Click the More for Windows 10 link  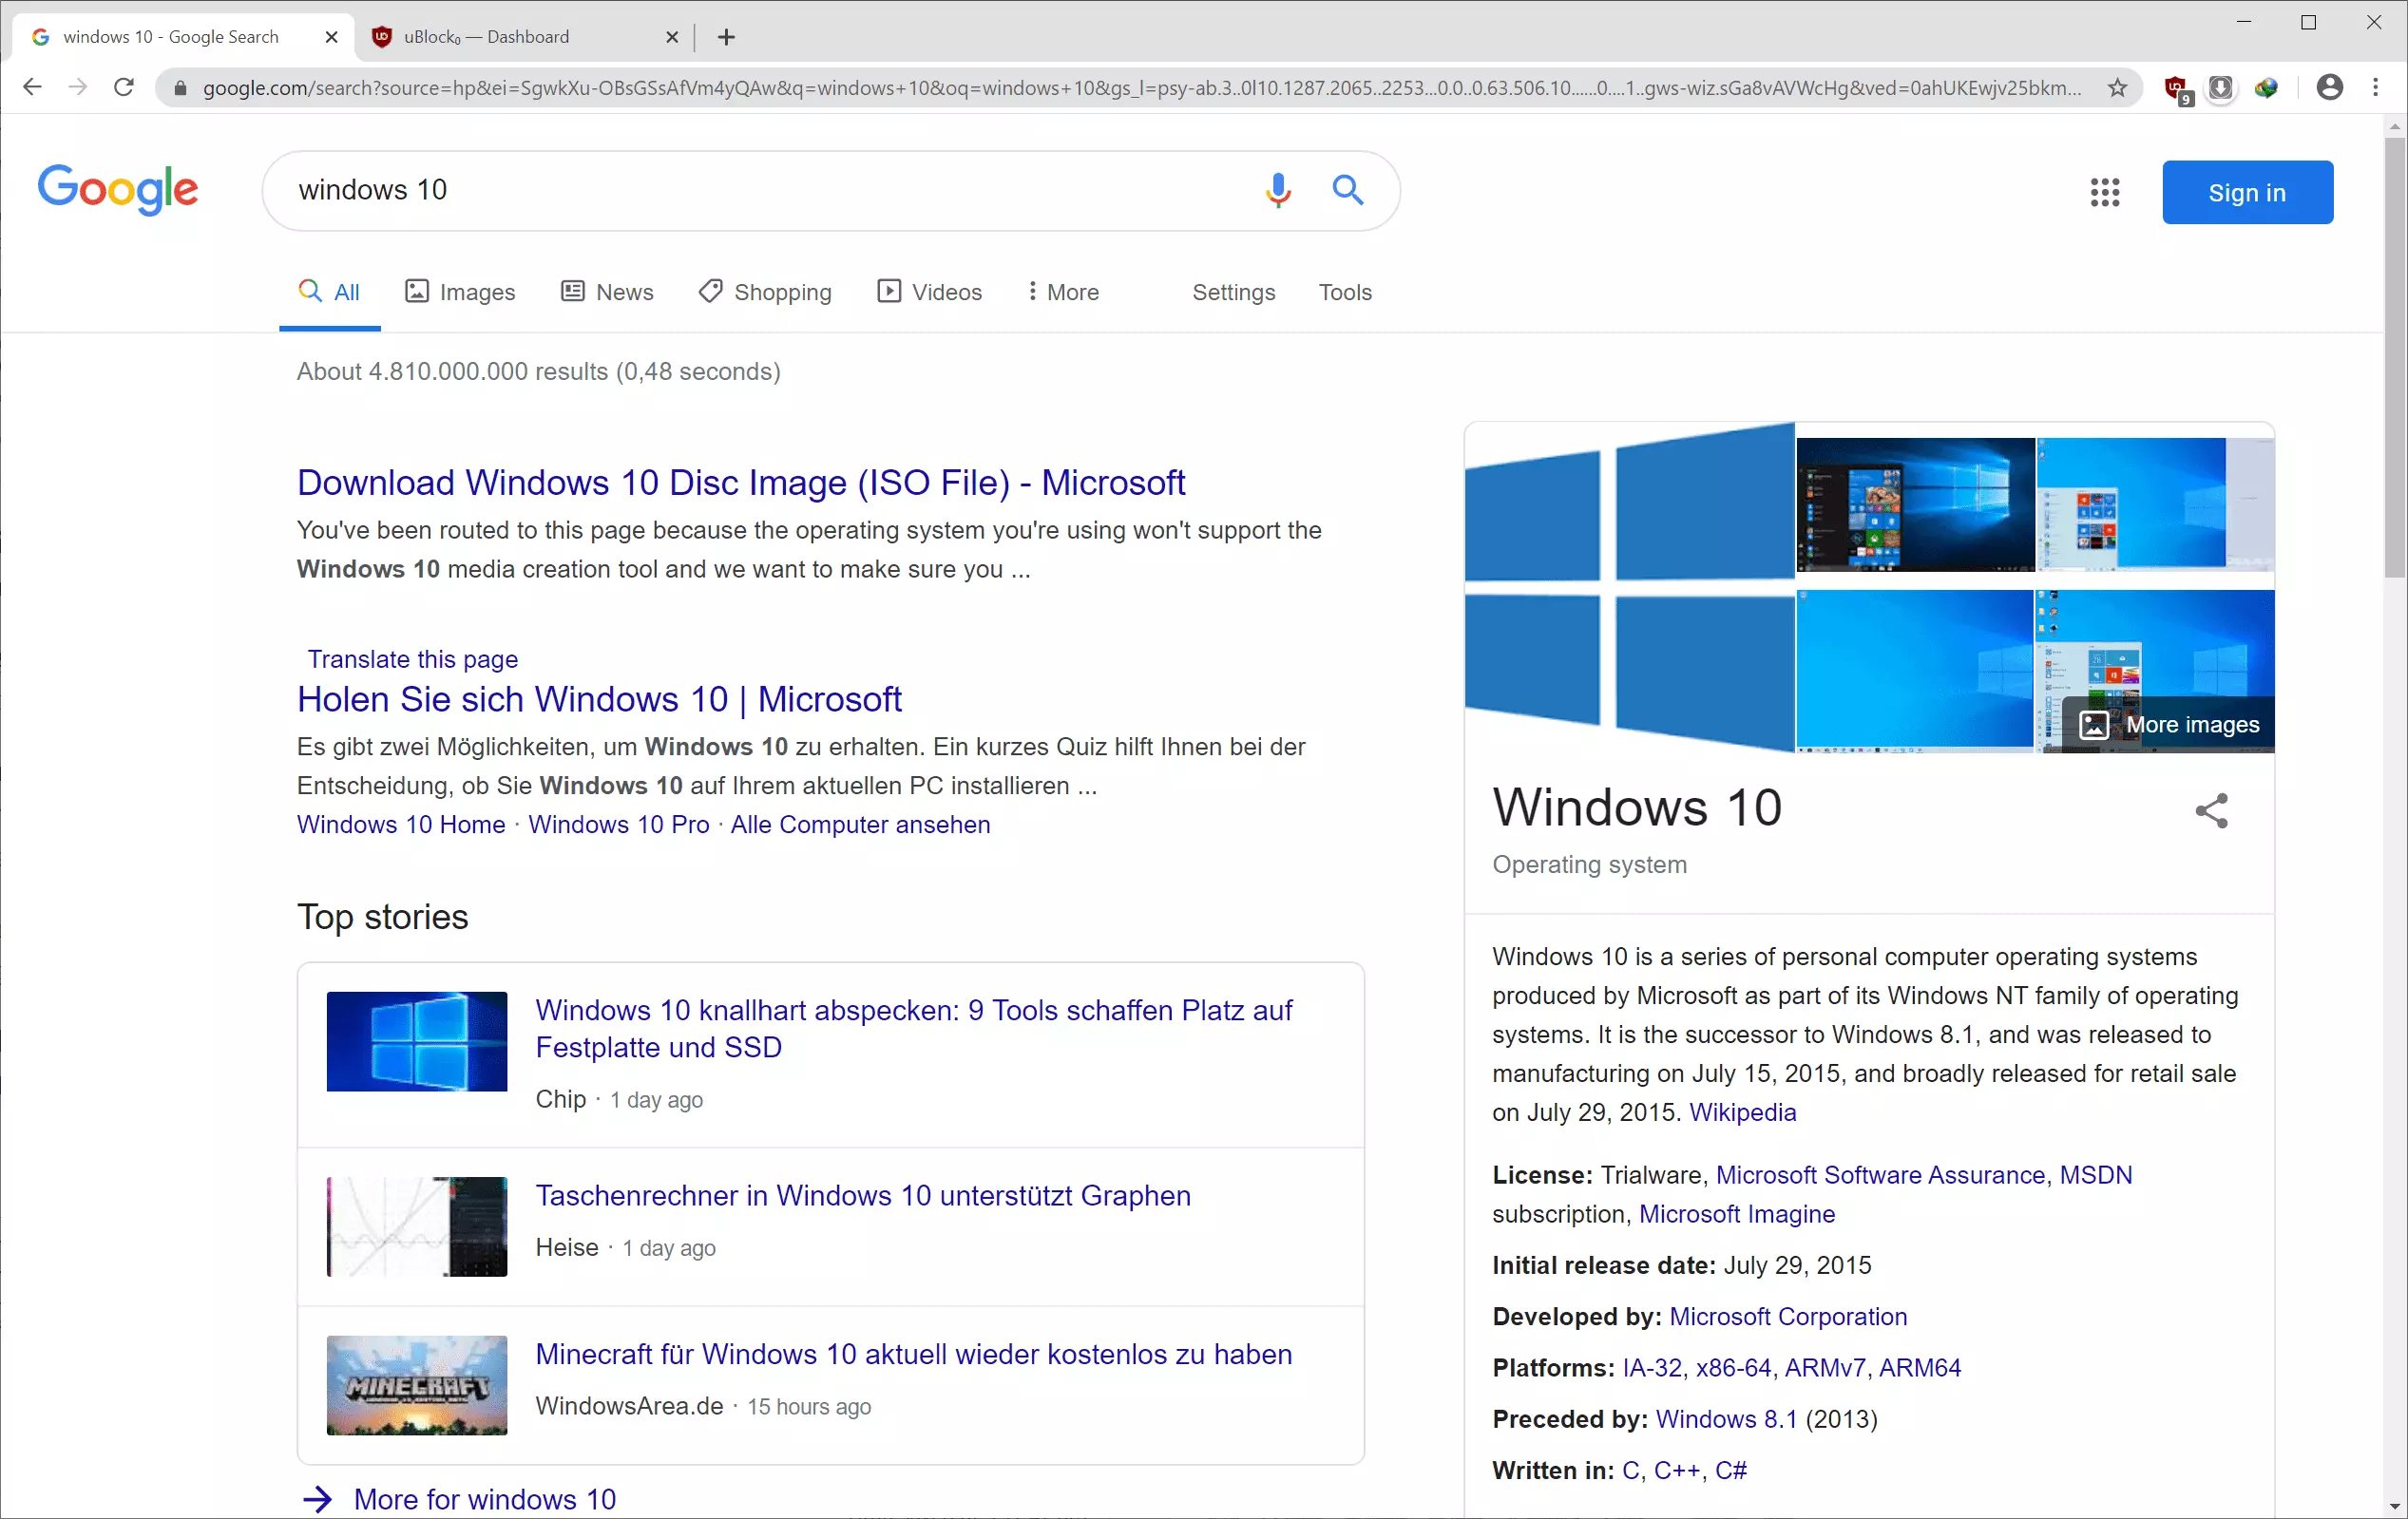point(483,1498)
